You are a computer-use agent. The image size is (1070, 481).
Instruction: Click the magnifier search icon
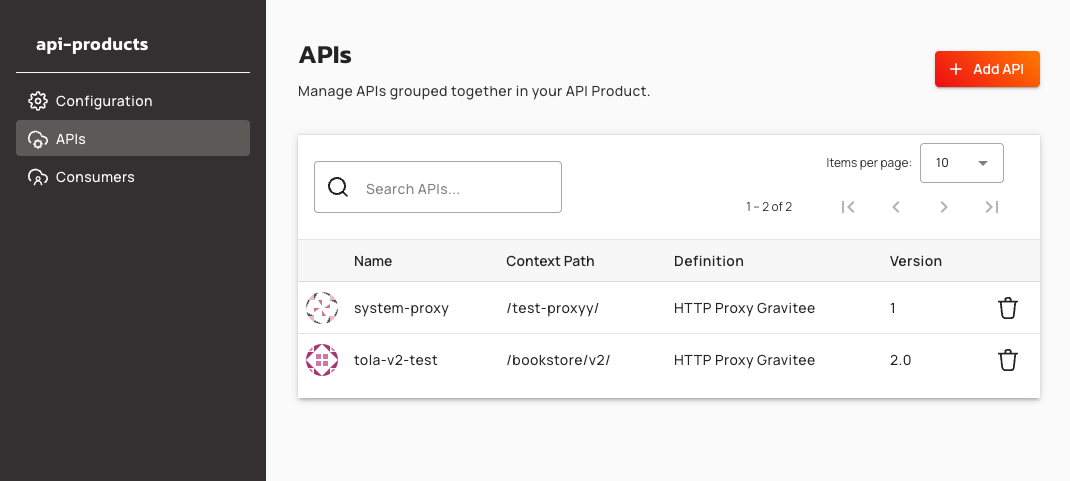coord(338,188)
